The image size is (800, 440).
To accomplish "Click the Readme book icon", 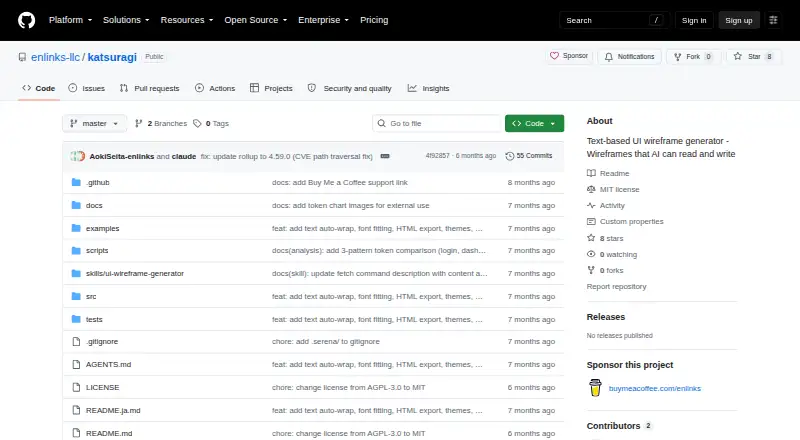I will pos(591,173).
